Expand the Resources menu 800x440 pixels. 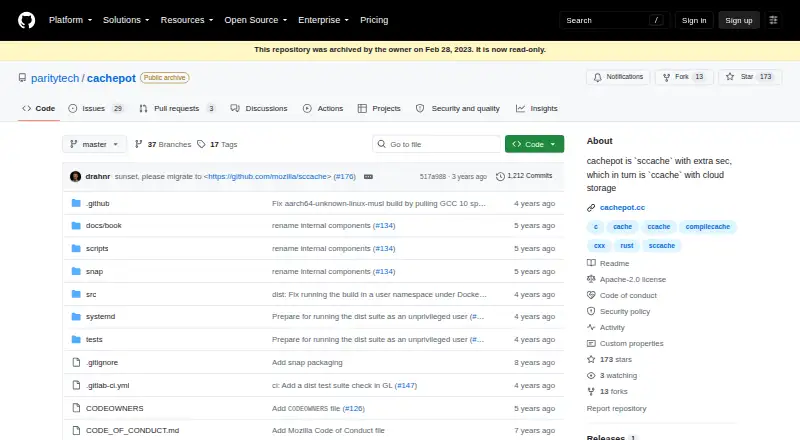187,20
